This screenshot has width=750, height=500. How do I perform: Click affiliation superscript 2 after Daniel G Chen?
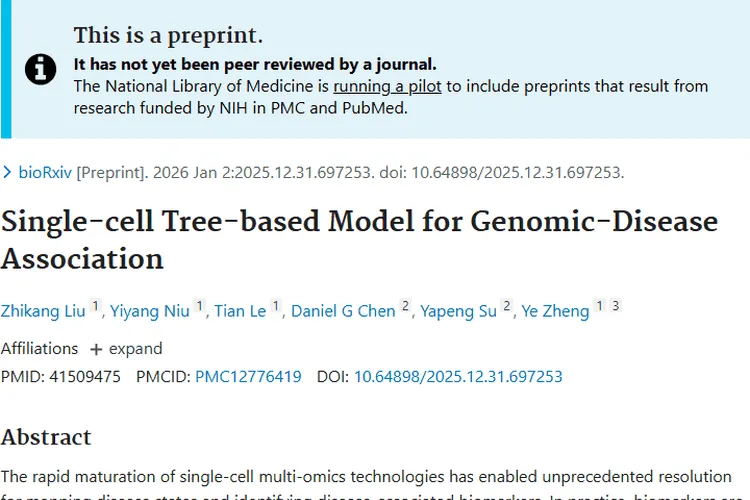click(x=405, y=306)
